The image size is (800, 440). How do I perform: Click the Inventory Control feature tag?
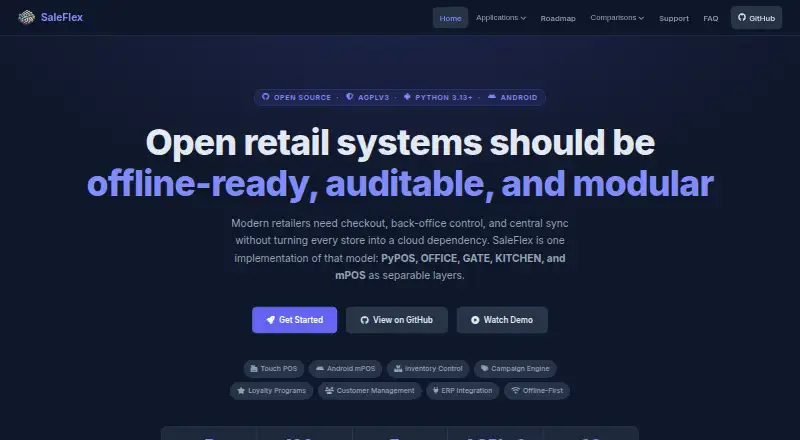[428, 369]
